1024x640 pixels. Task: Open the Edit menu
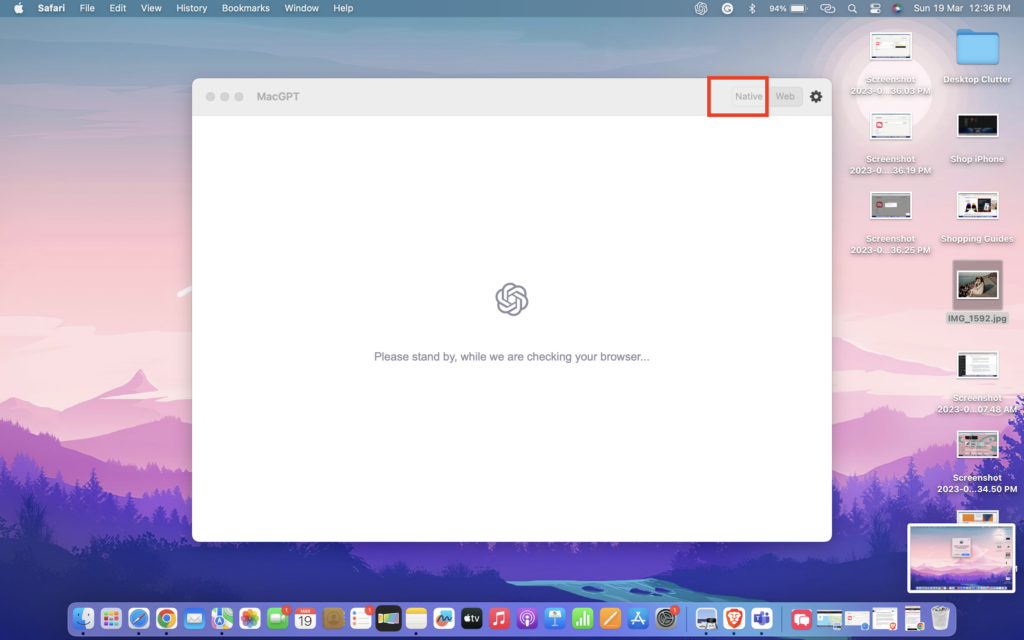coord(118,8)
